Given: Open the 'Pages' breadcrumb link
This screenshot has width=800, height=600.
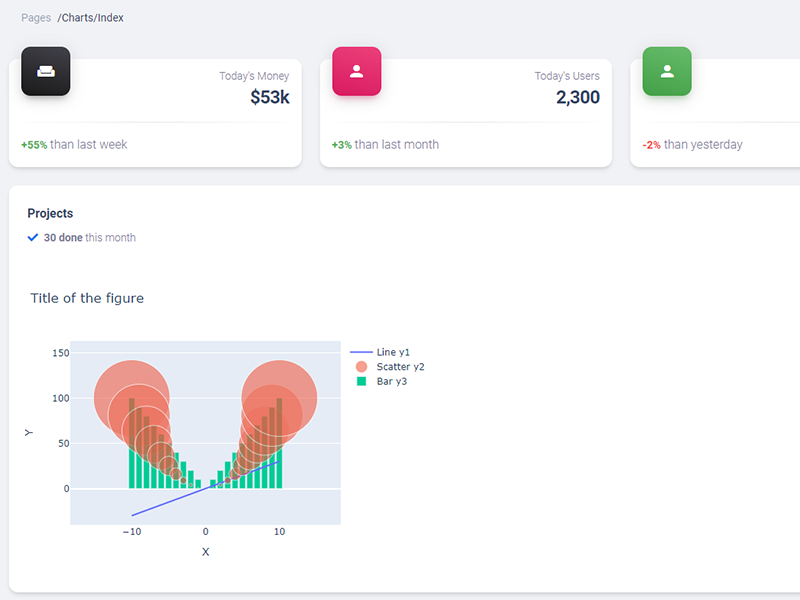Looking at the screenshot, I should click(36, 18).
